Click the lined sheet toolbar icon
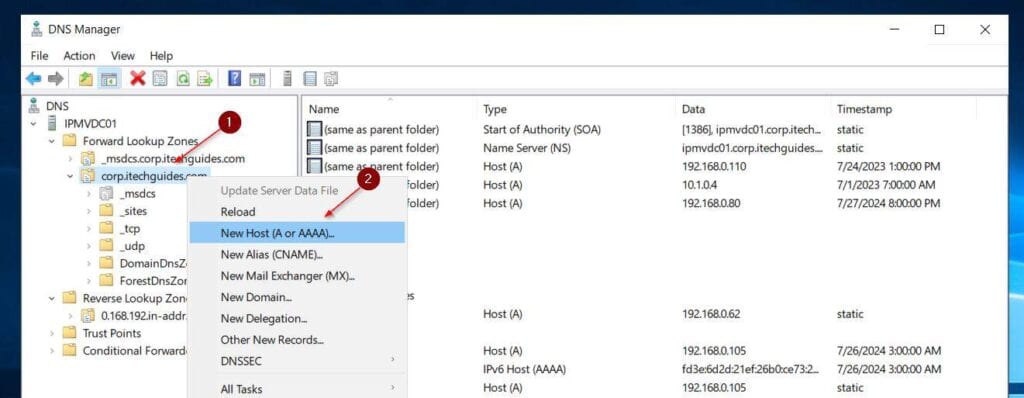 [x=310, y=79]
